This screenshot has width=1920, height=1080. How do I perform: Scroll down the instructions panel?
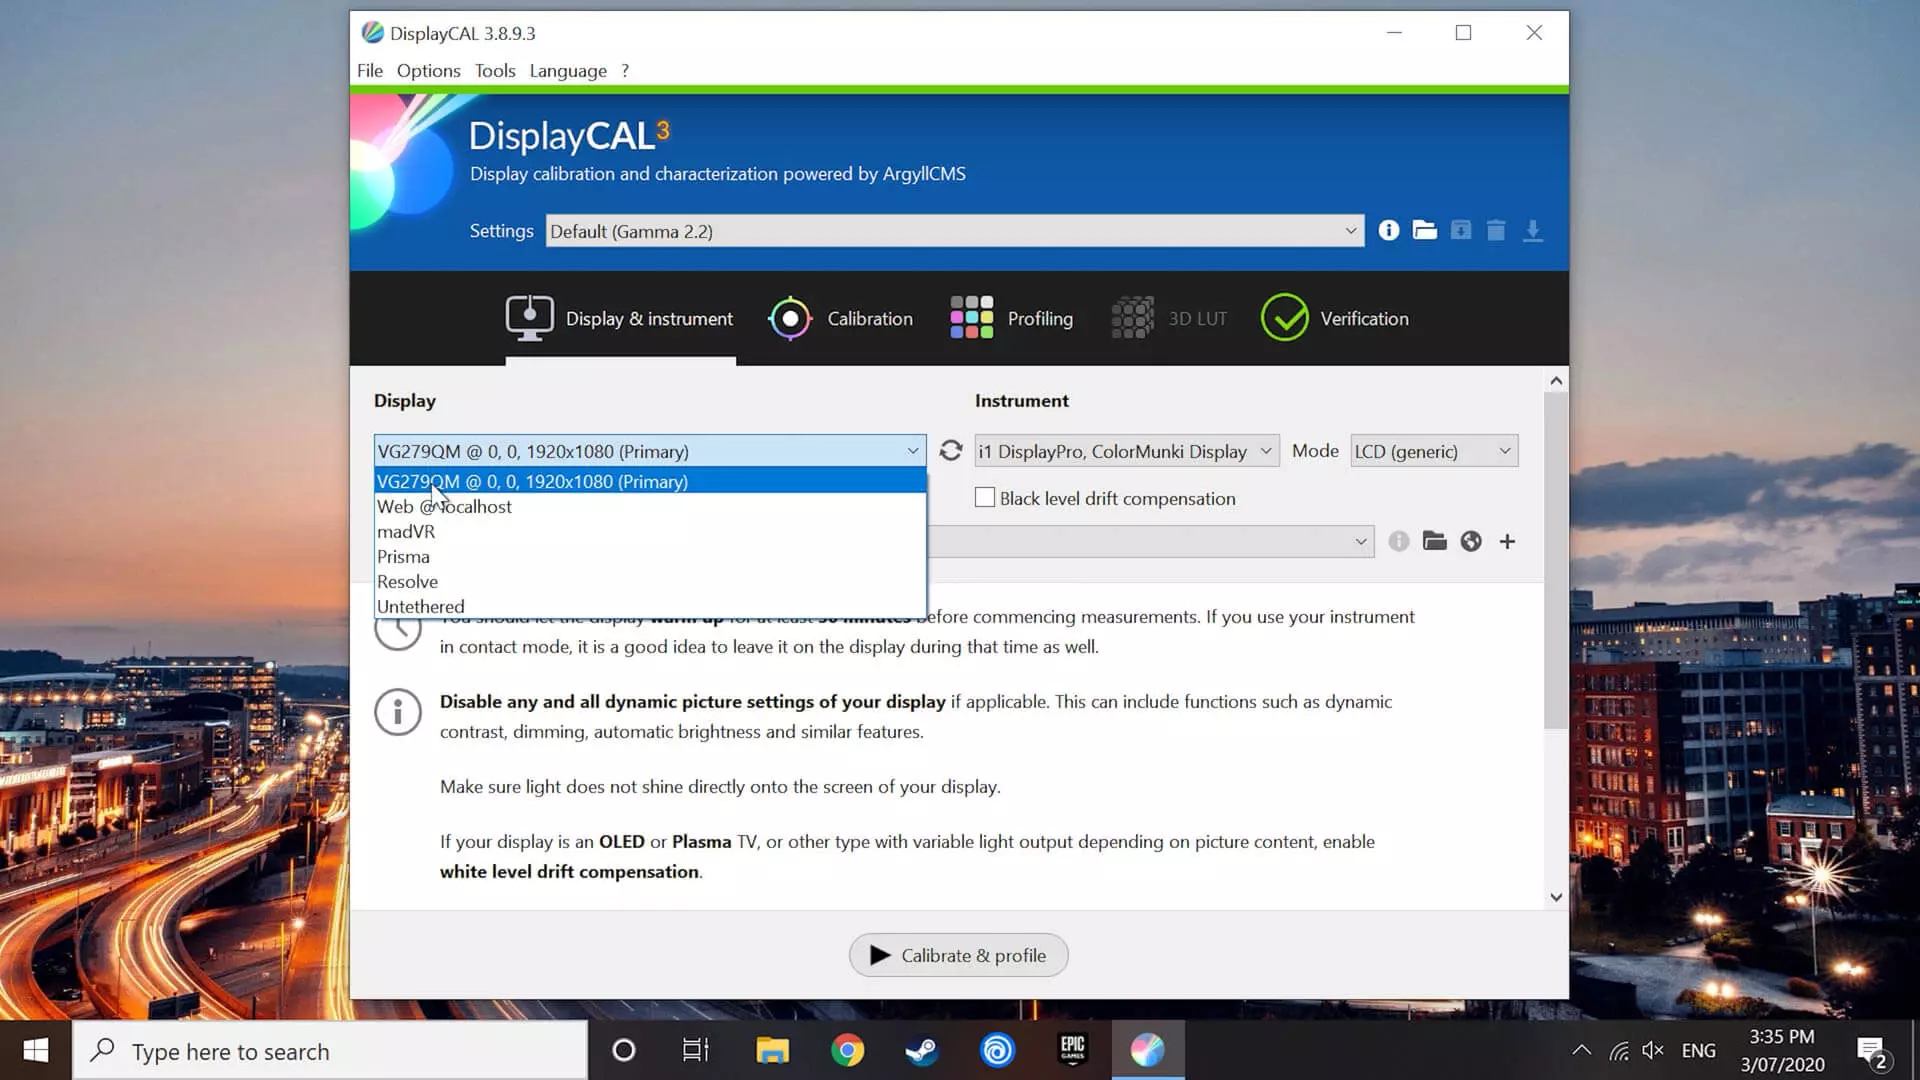(x=1555, y=897)
